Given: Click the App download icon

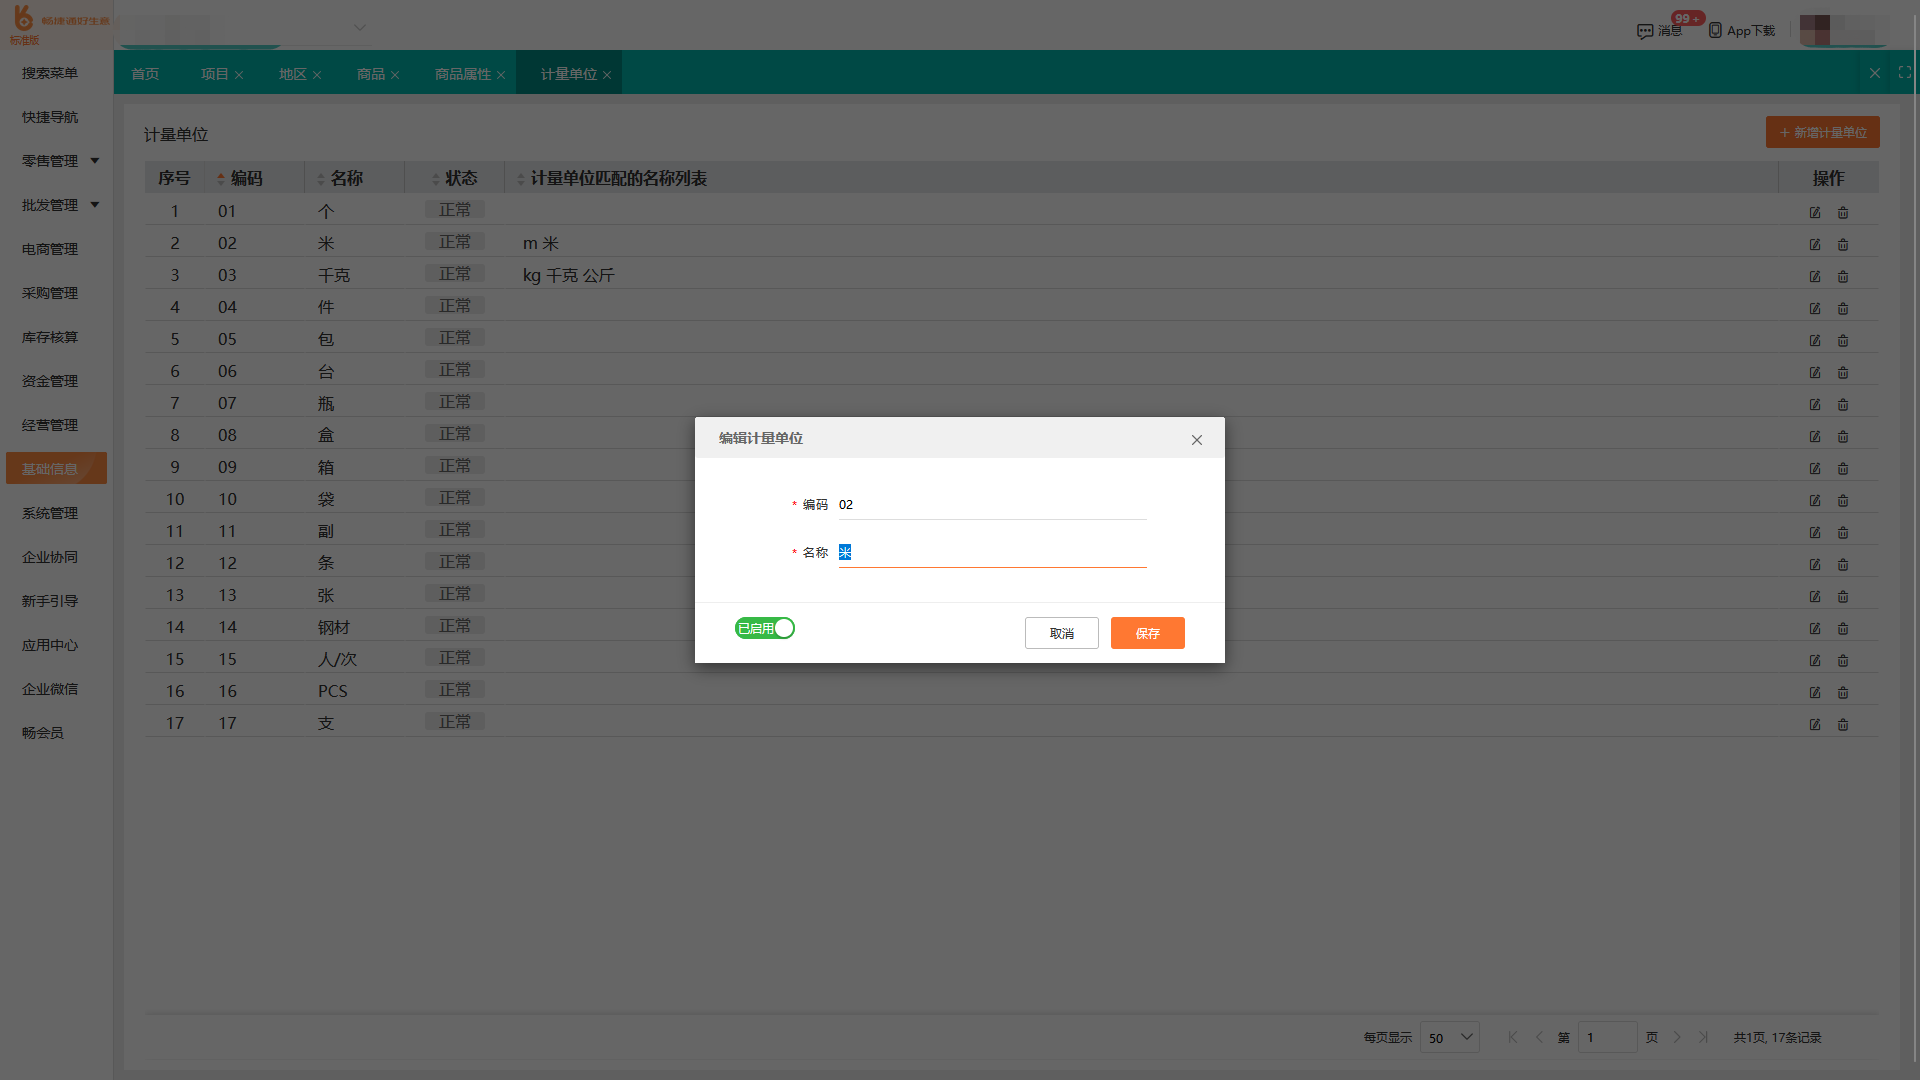Looking at the screenshot, I should pos(1716,29).
